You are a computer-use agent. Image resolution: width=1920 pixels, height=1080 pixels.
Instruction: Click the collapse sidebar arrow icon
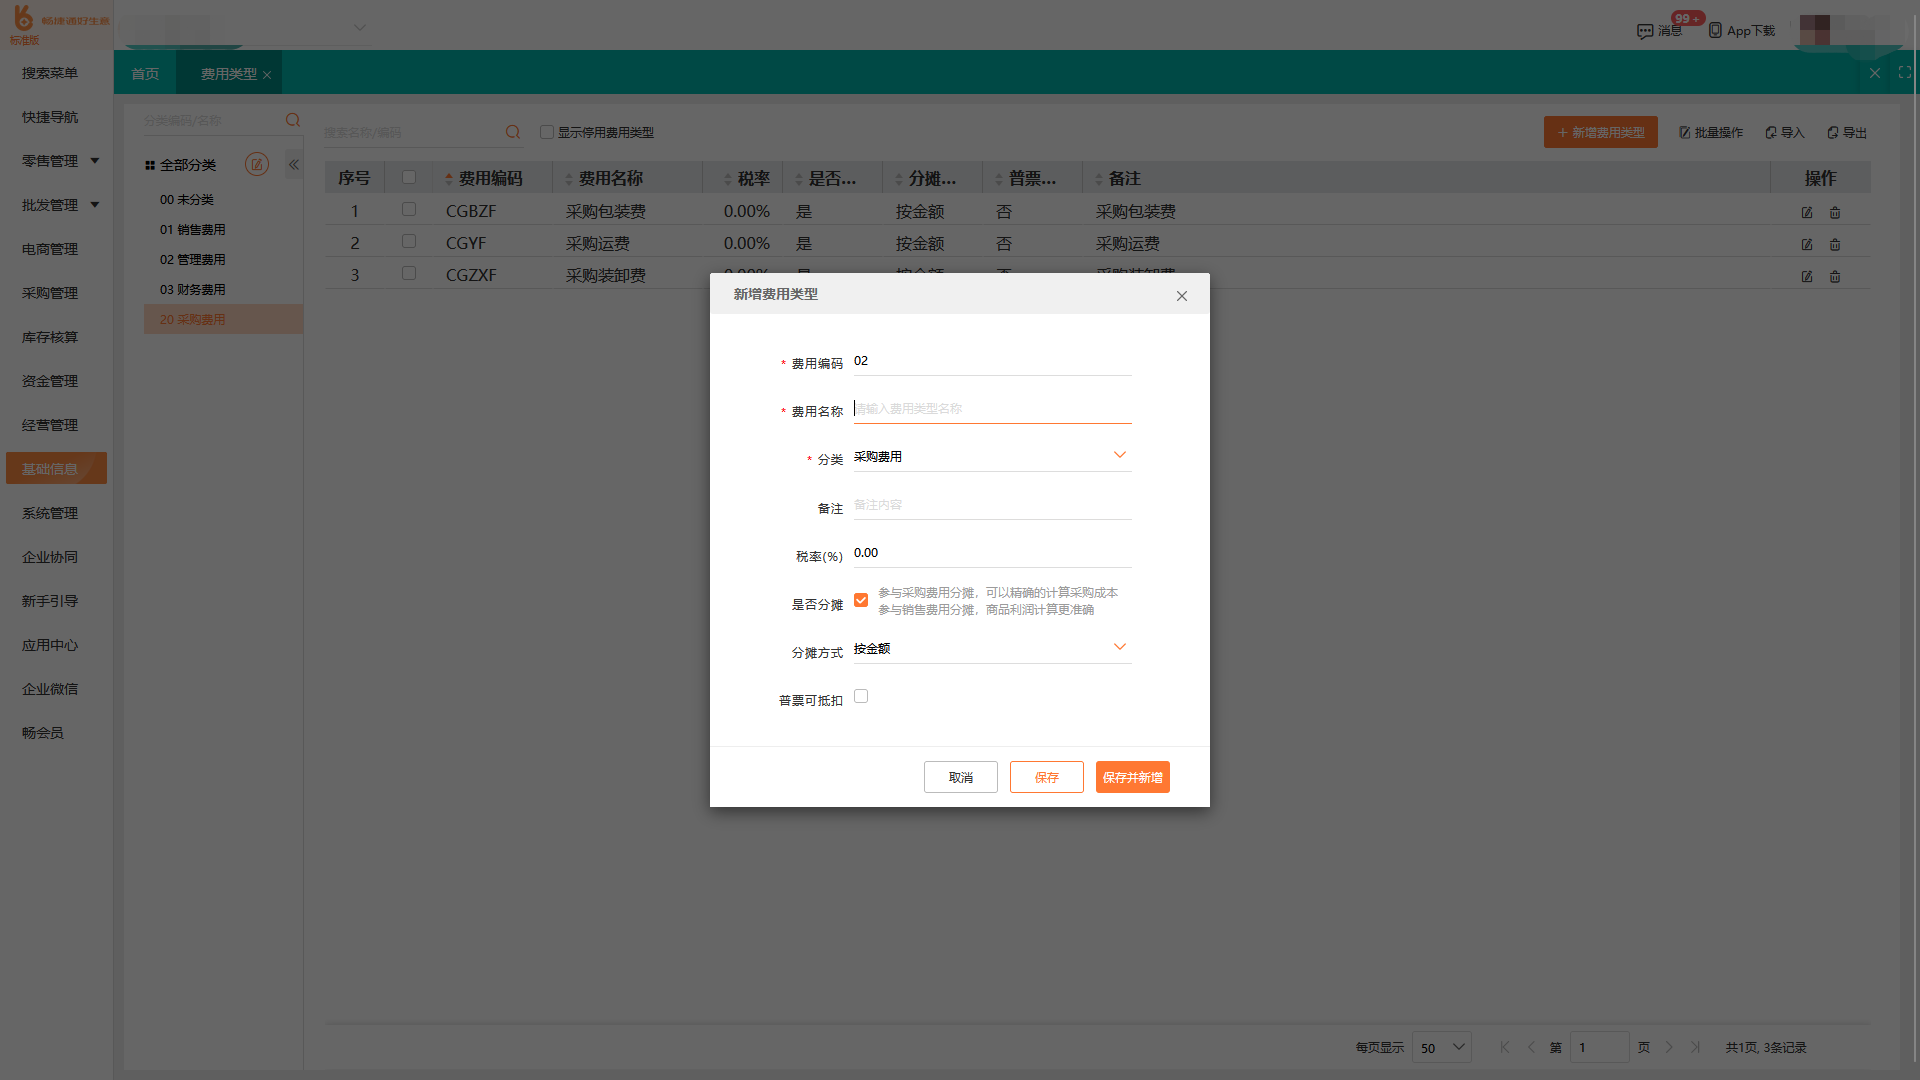tap(294, 165)
